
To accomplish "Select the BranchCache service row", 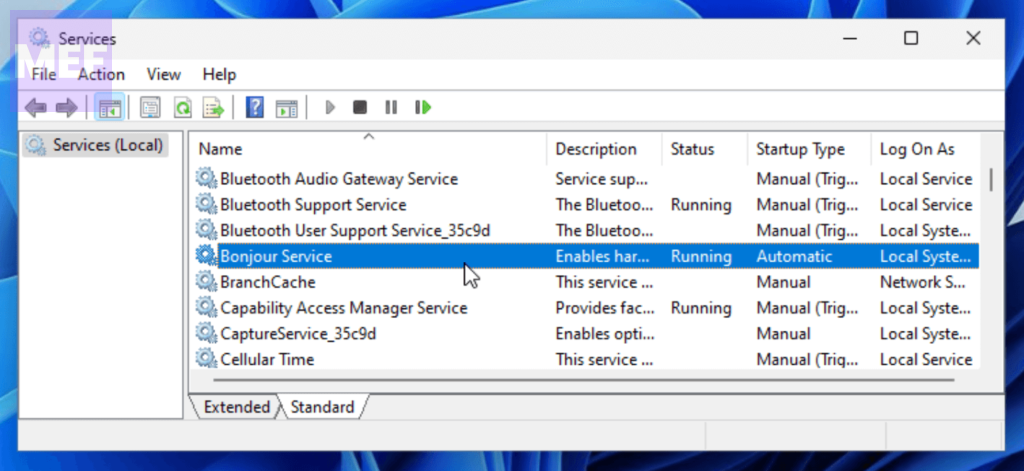I will pyautogui.click(x=267, y=282).
